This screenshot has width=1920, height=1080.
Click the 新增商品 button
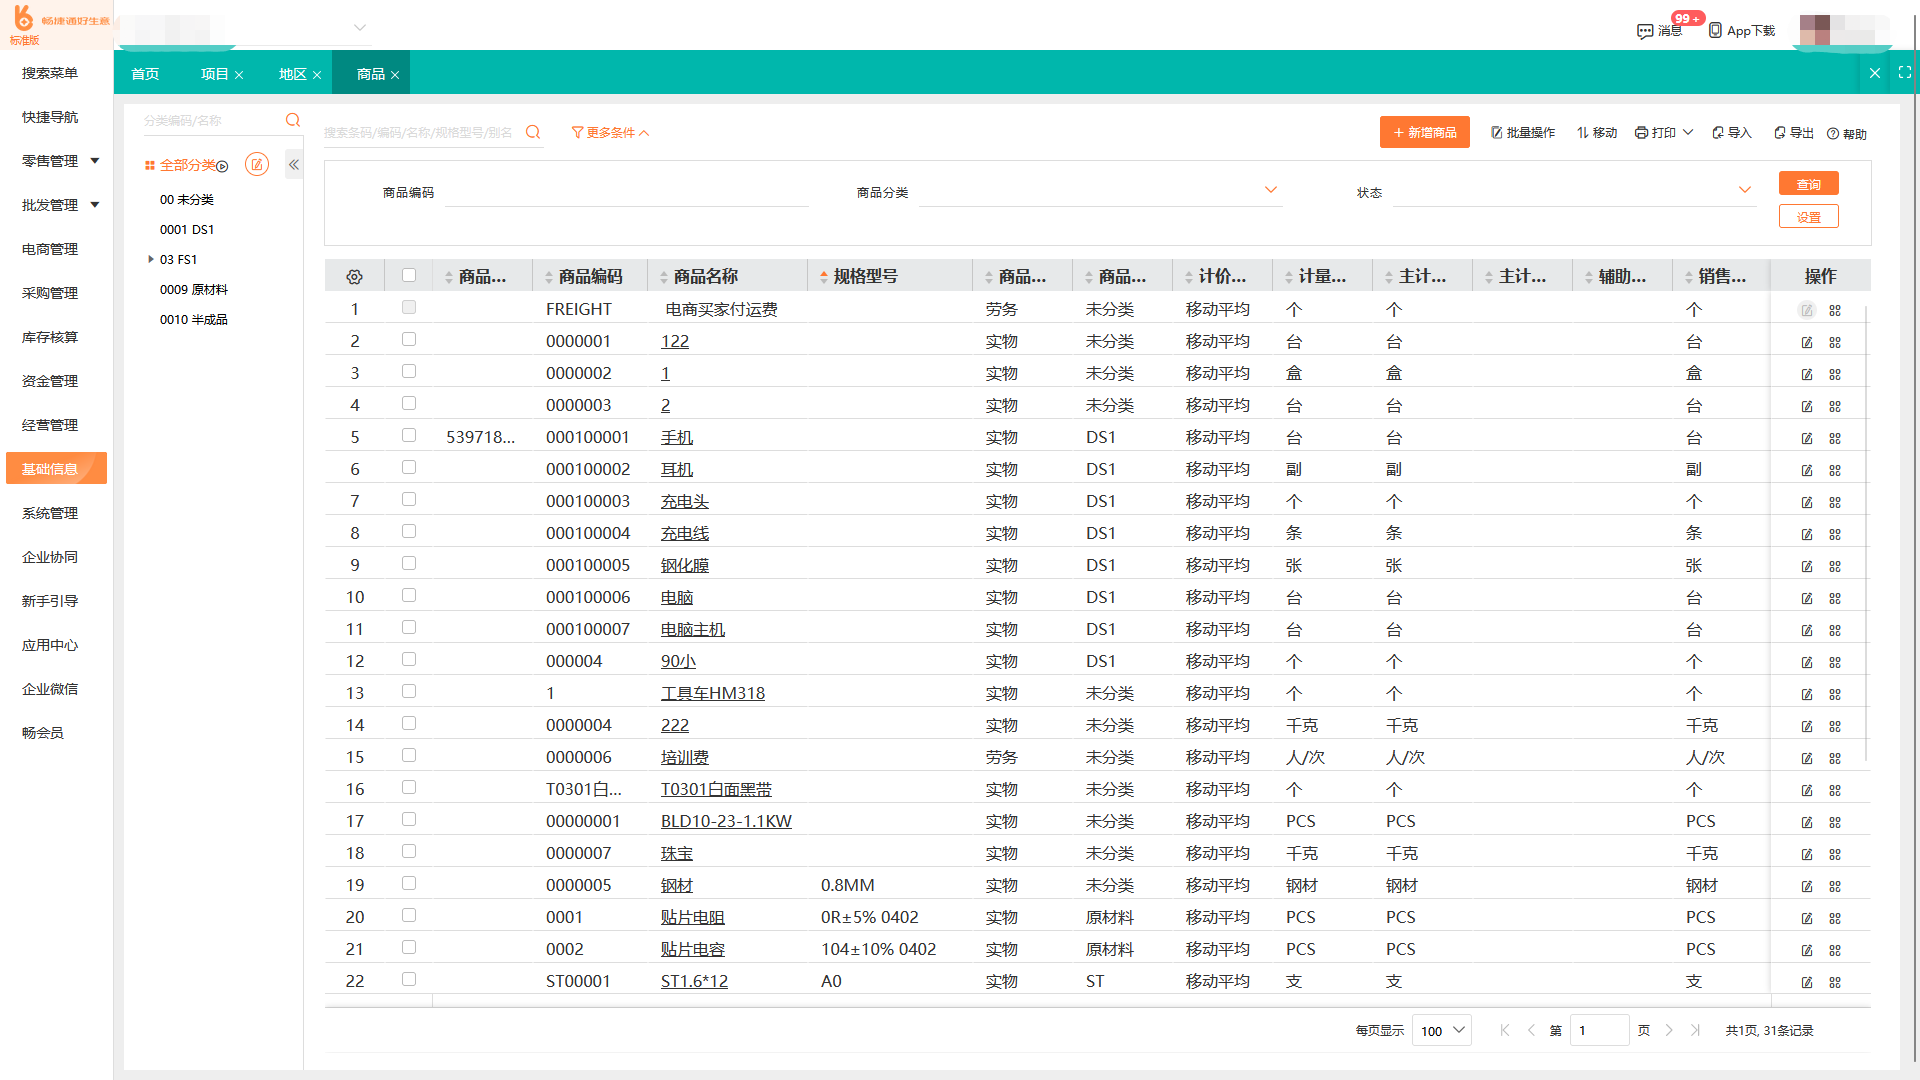1423,131
